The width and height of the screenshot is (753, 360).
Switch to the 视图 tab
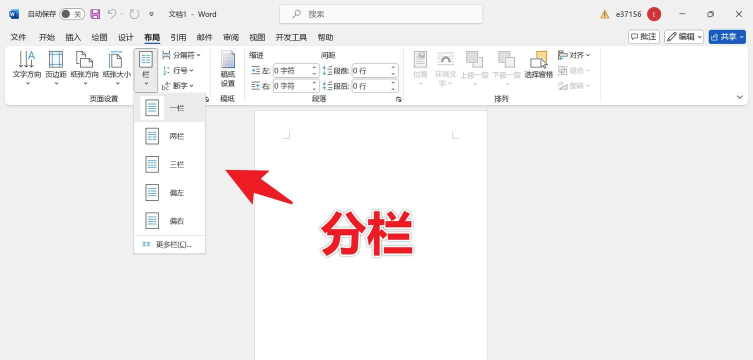coord(257,37)
